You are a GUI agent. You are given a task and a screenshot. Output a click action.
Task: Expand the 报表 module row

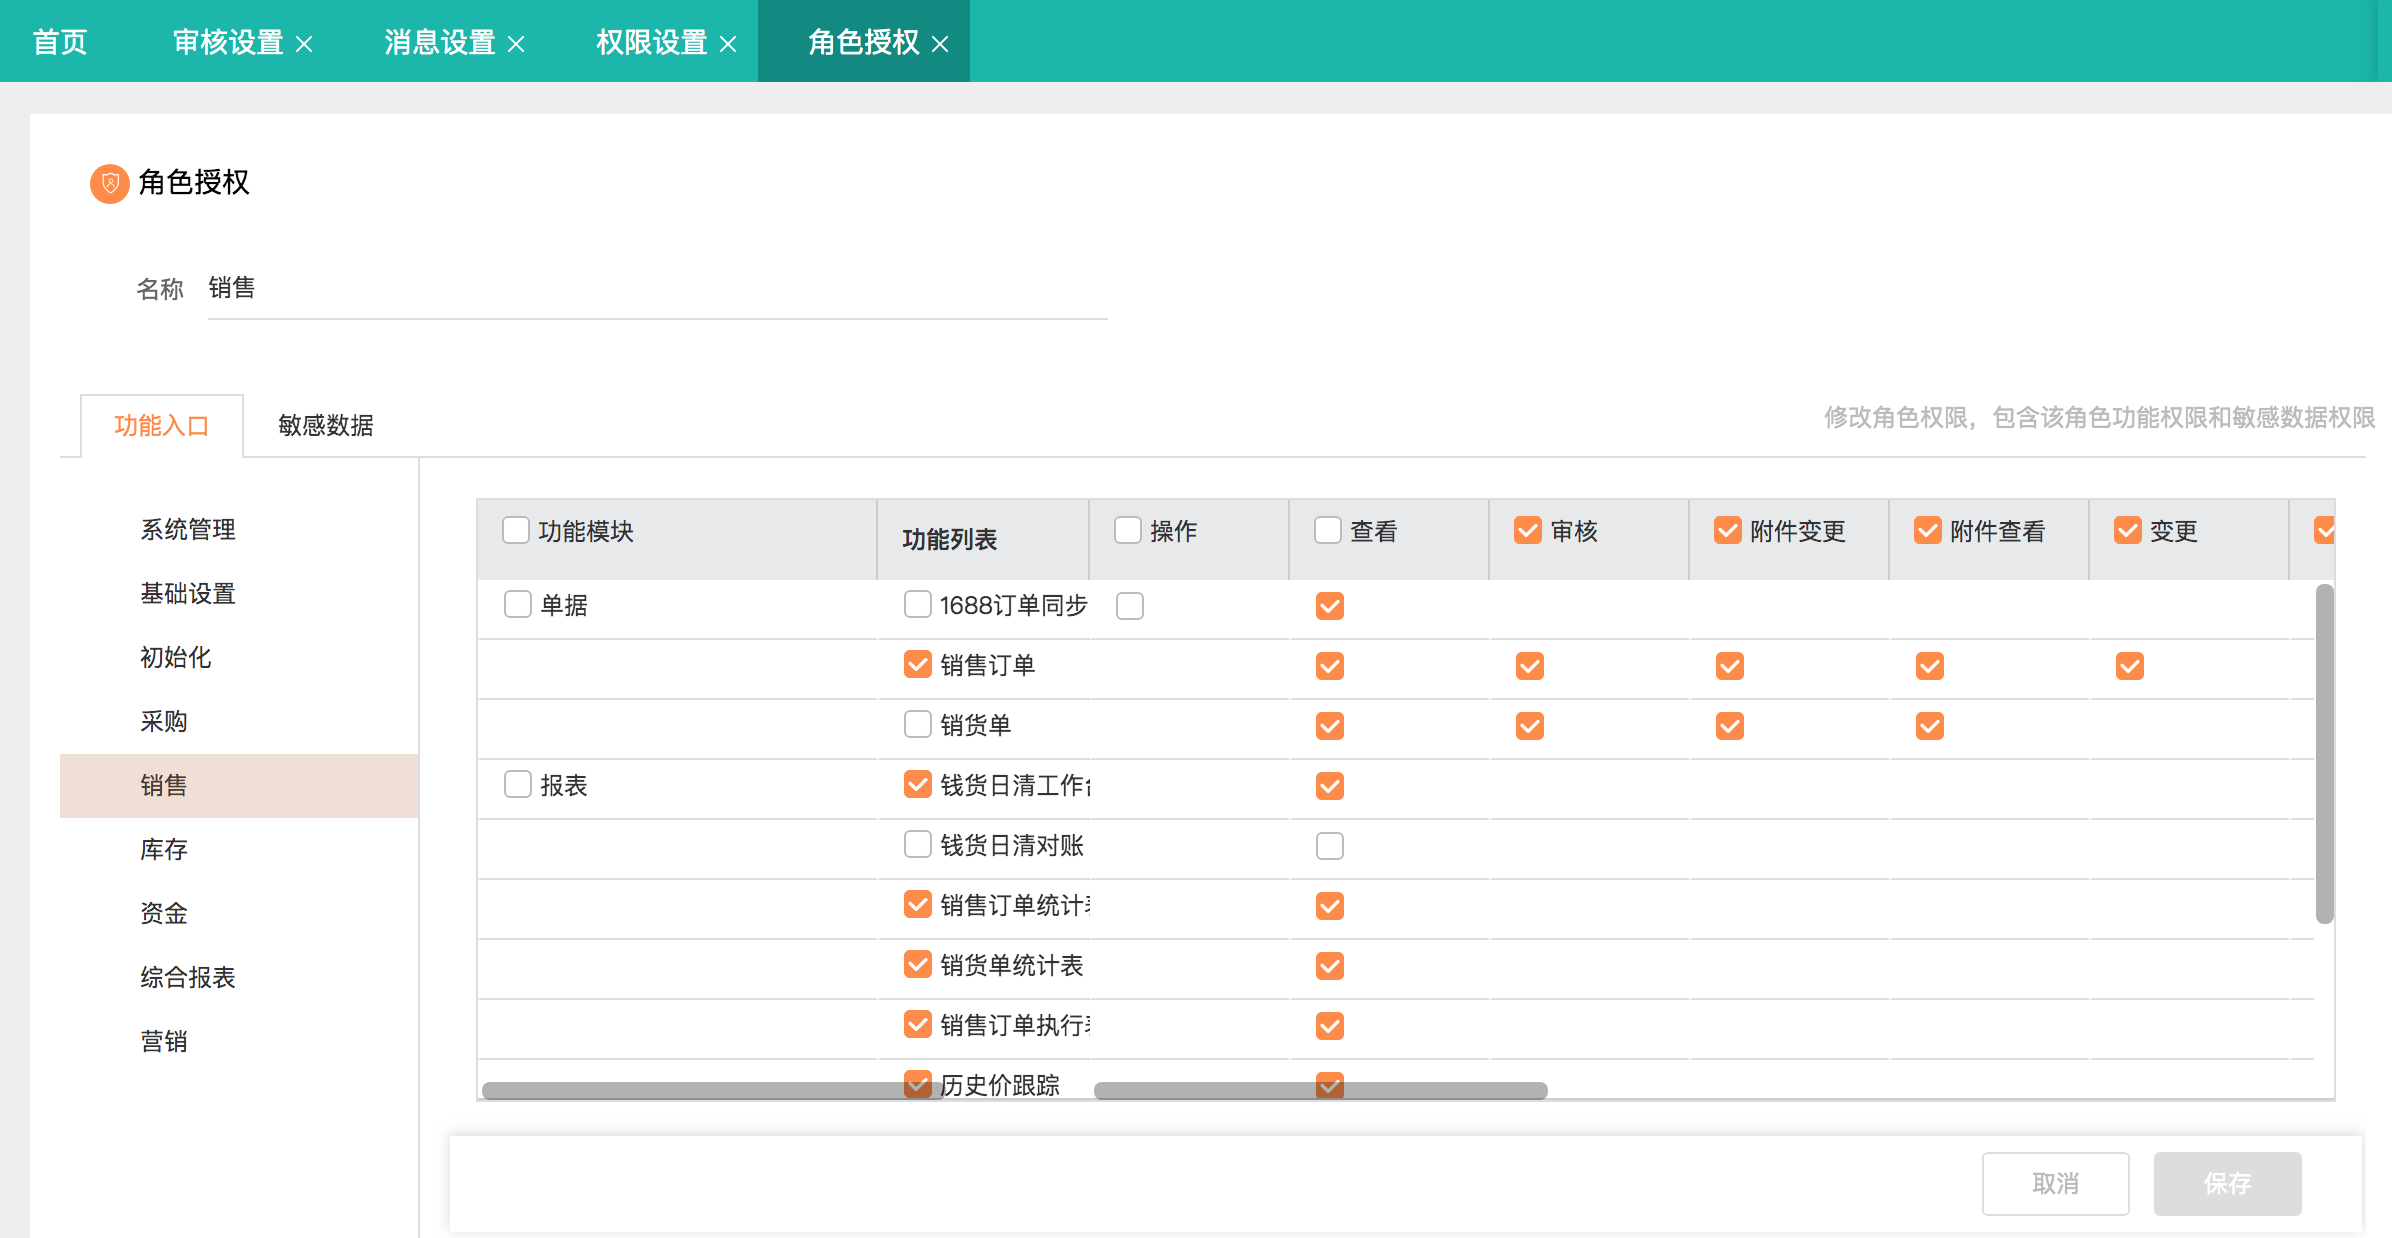[564, 785]
